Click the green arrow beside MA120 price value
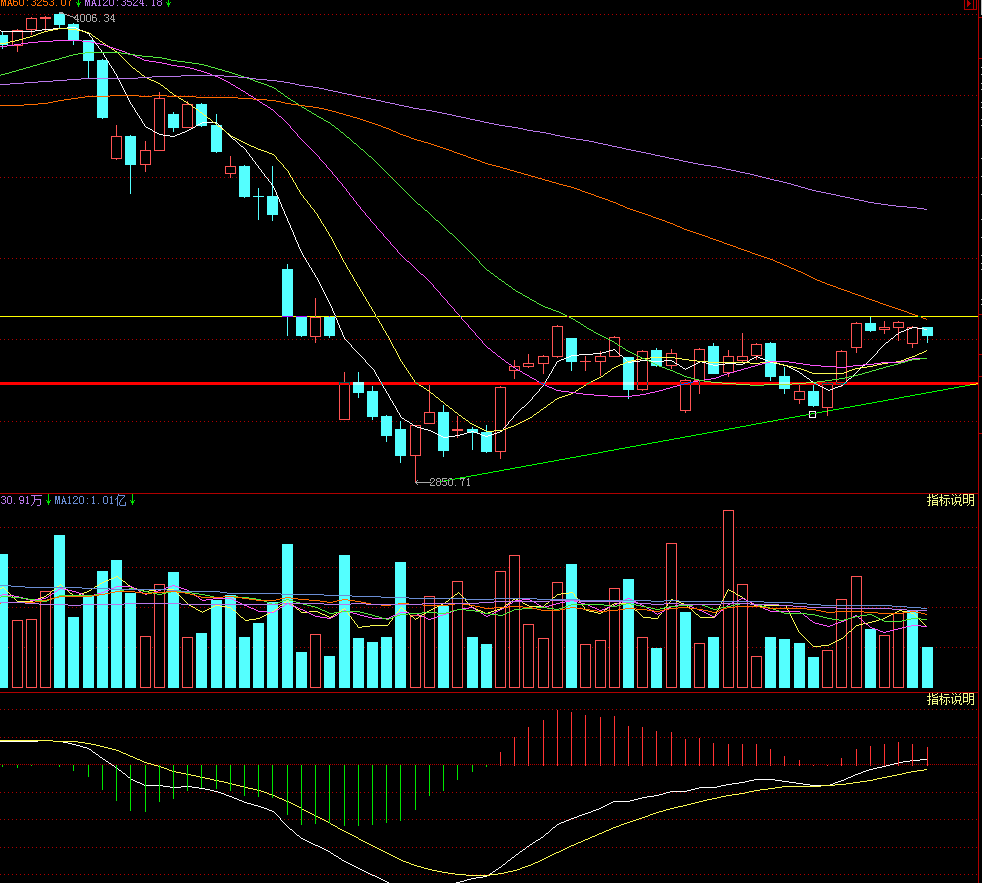 (x=169, y=4)
